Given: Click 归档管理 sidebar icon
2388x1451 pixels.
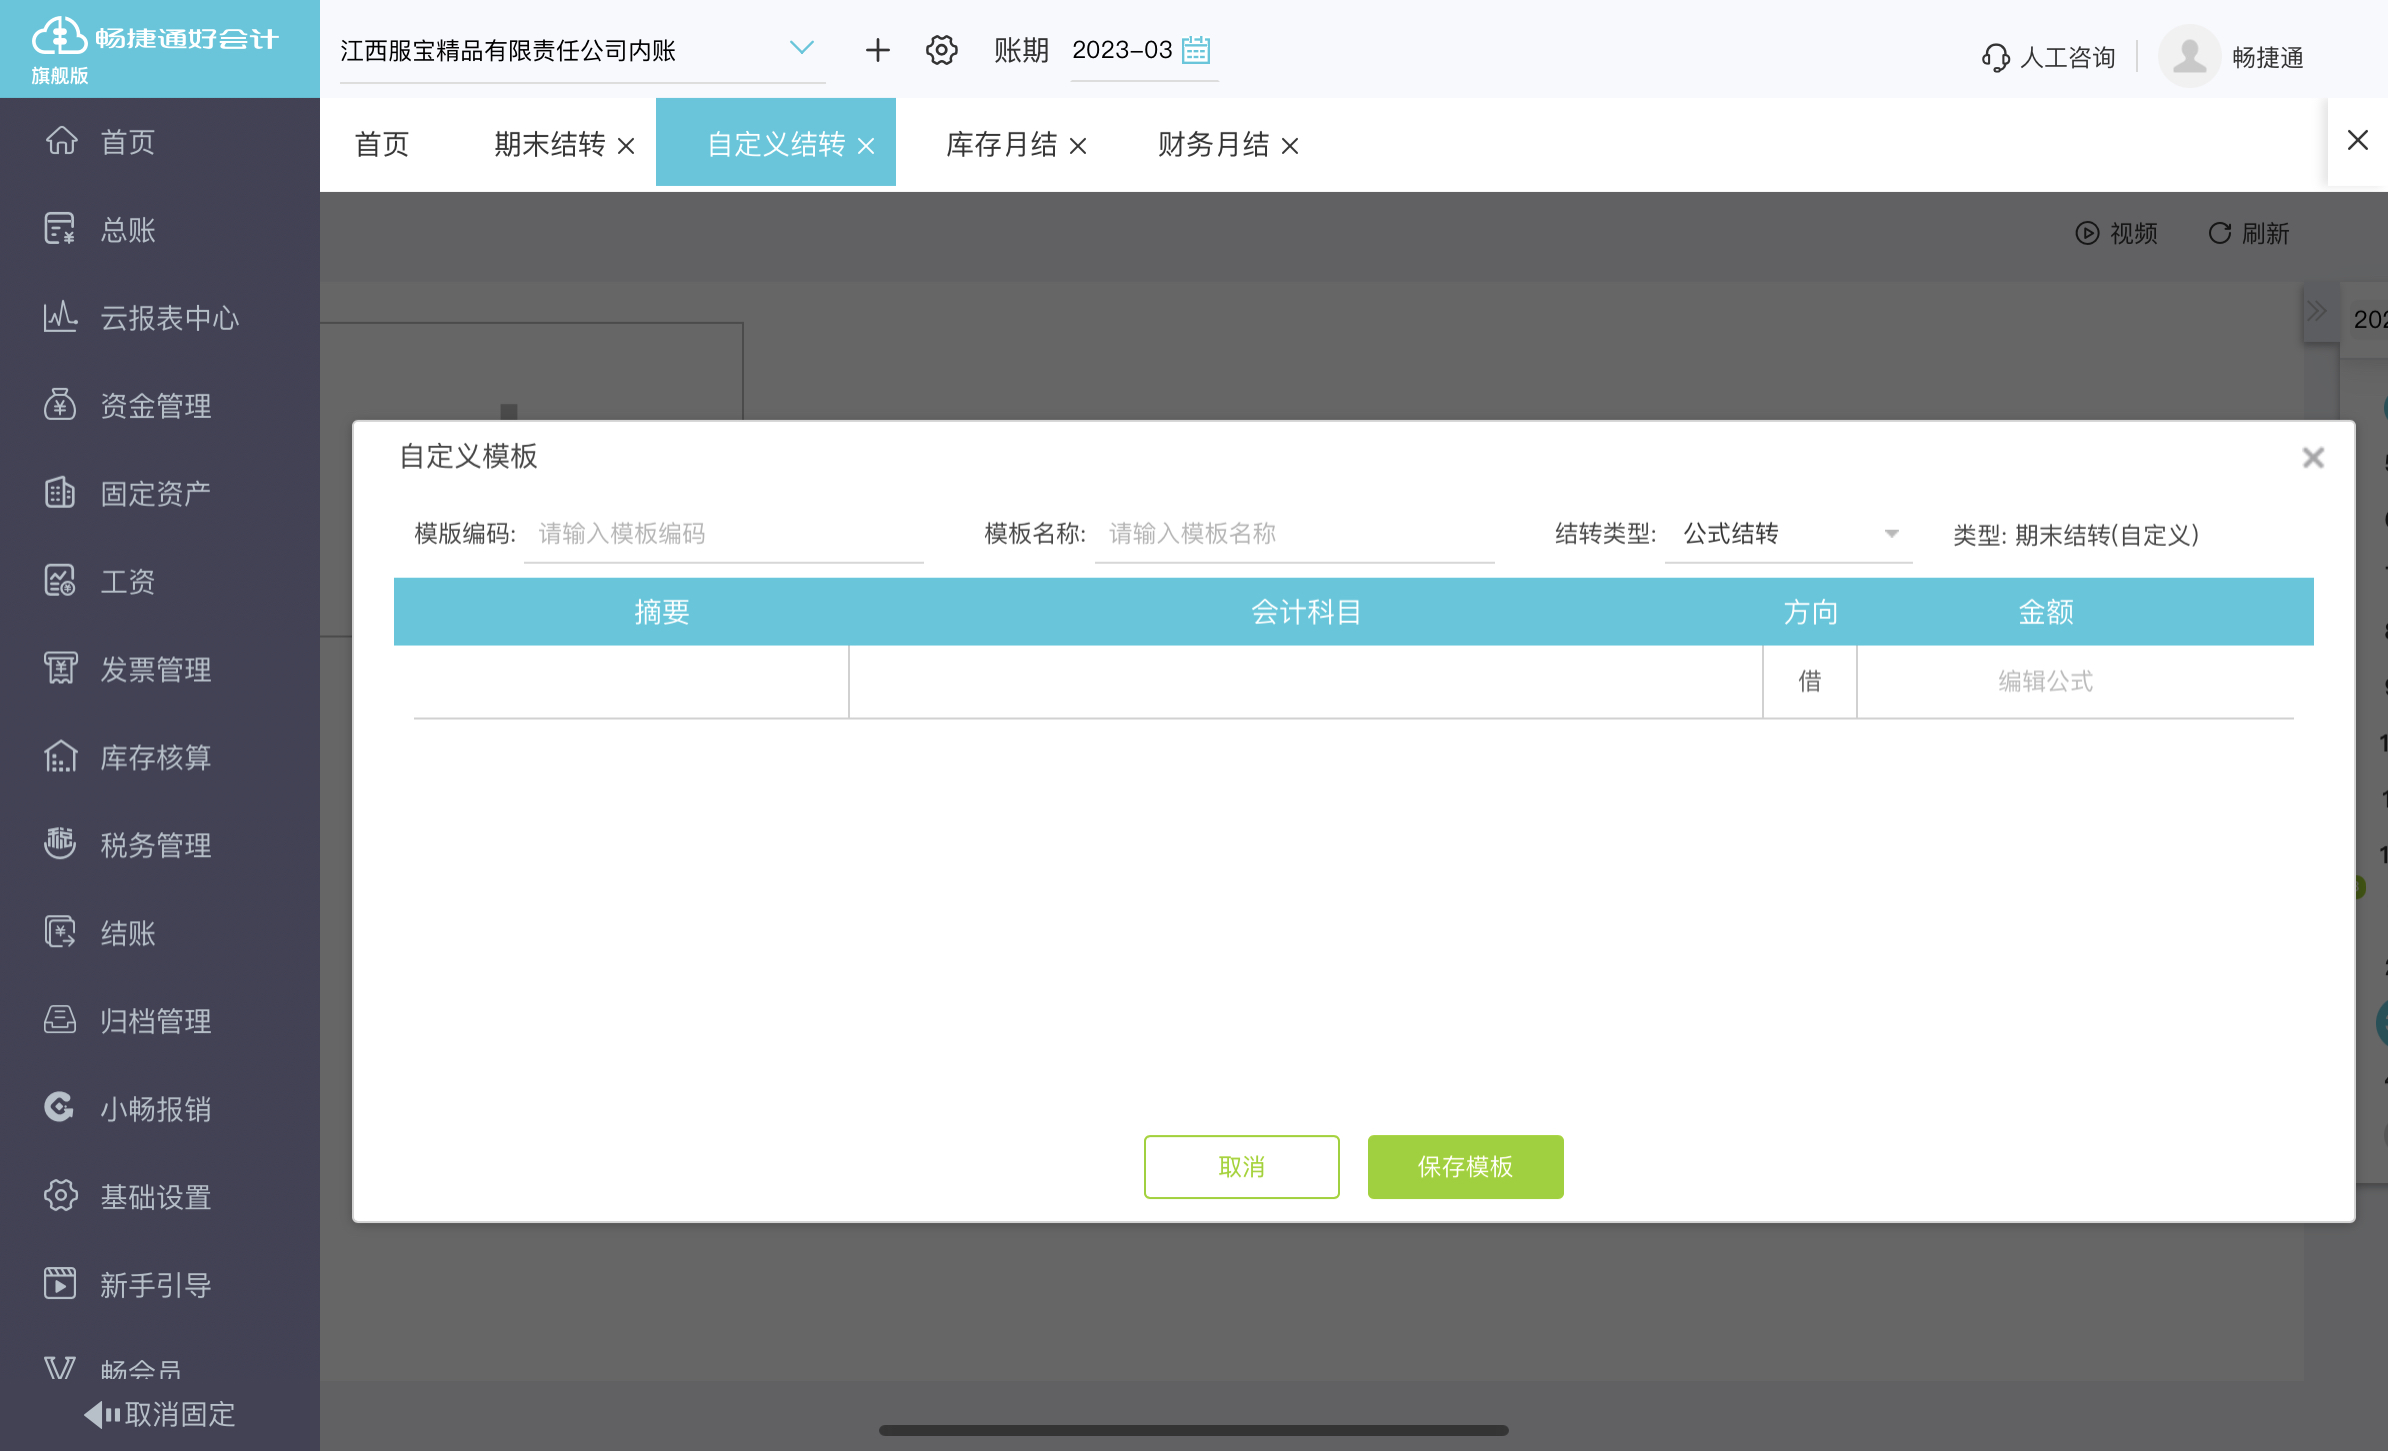Looking at the screenshot, I should [x=60, y=1020].
